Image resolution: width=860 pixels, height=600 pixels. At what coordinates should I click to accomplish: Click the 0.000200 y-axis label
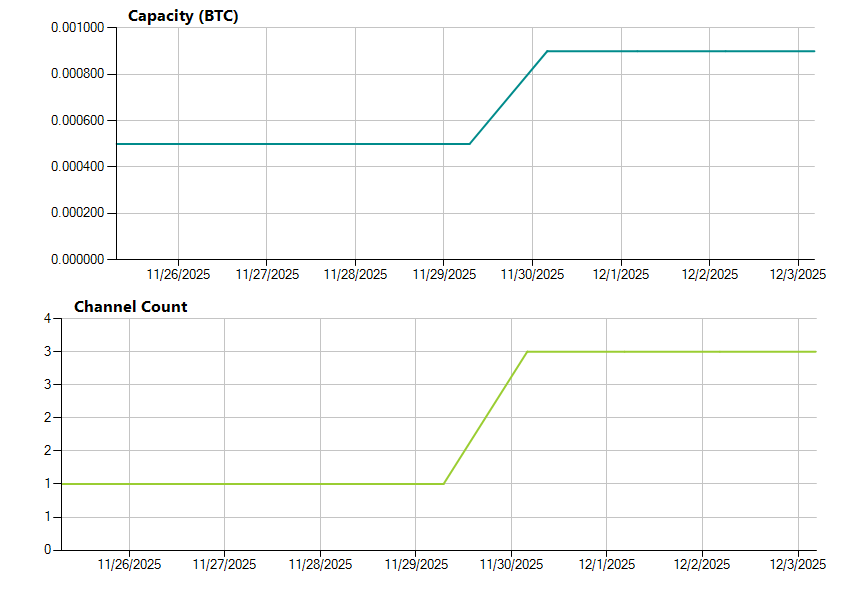(77, 213)
